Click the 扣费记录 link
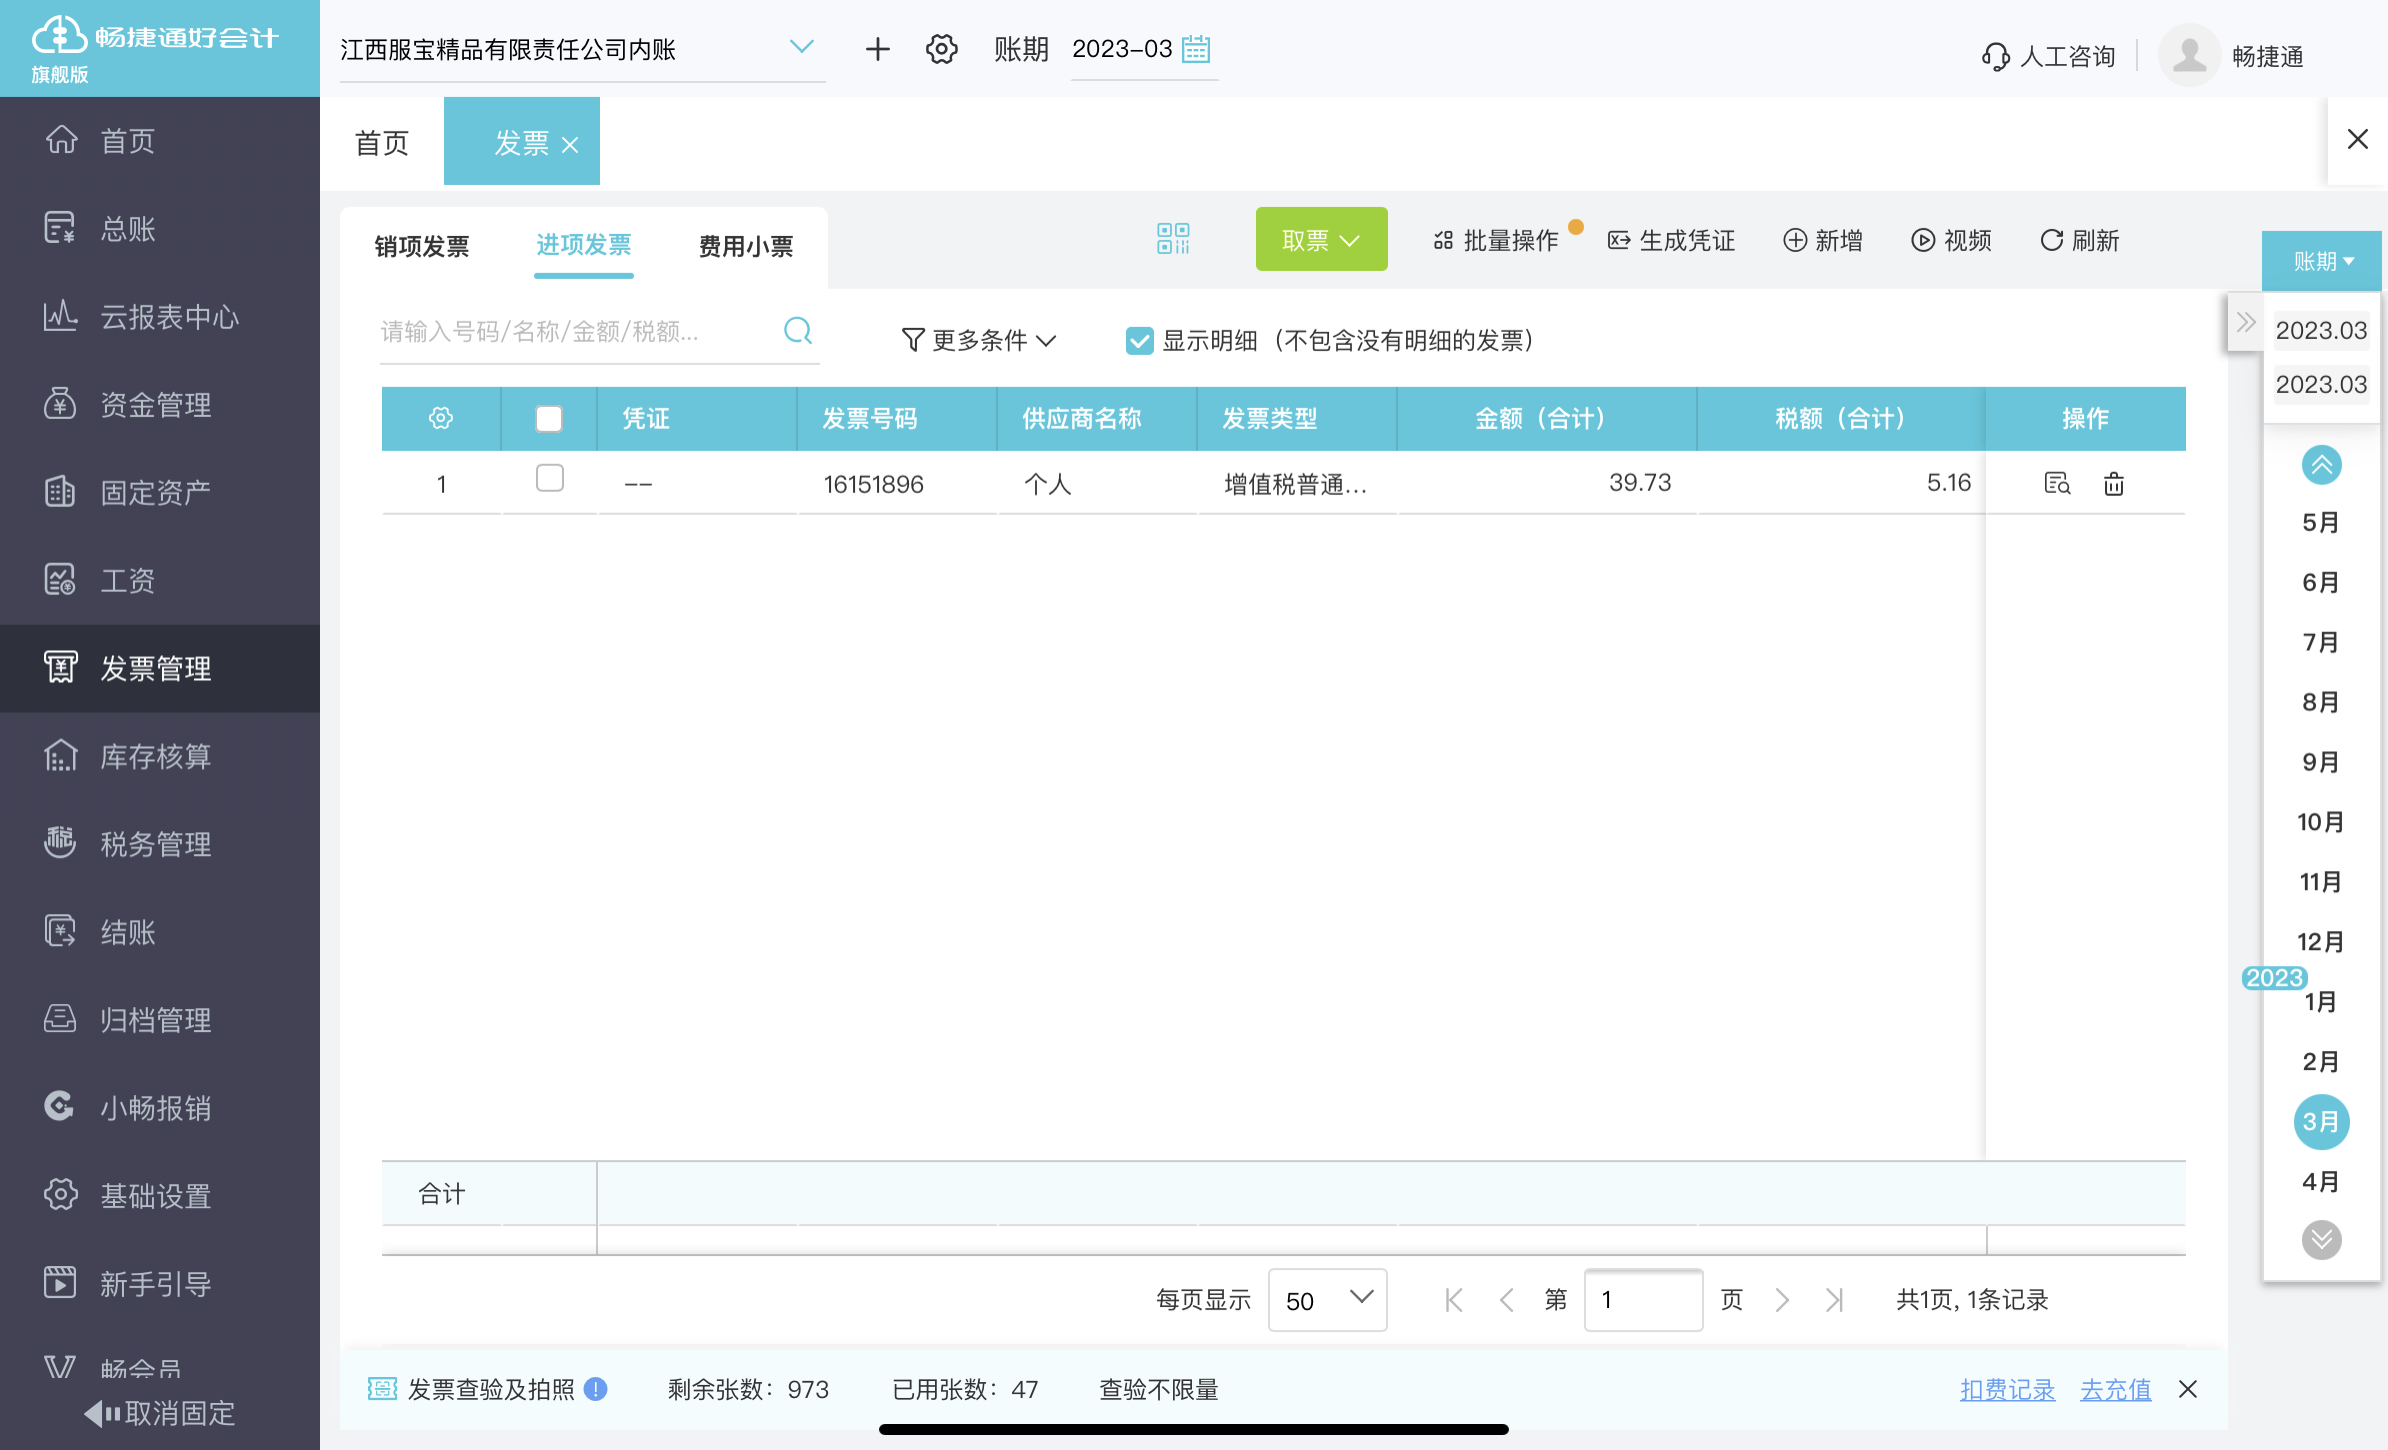The width and height of the screenshot is (2388, 1450). [x=2006, y=1385]
